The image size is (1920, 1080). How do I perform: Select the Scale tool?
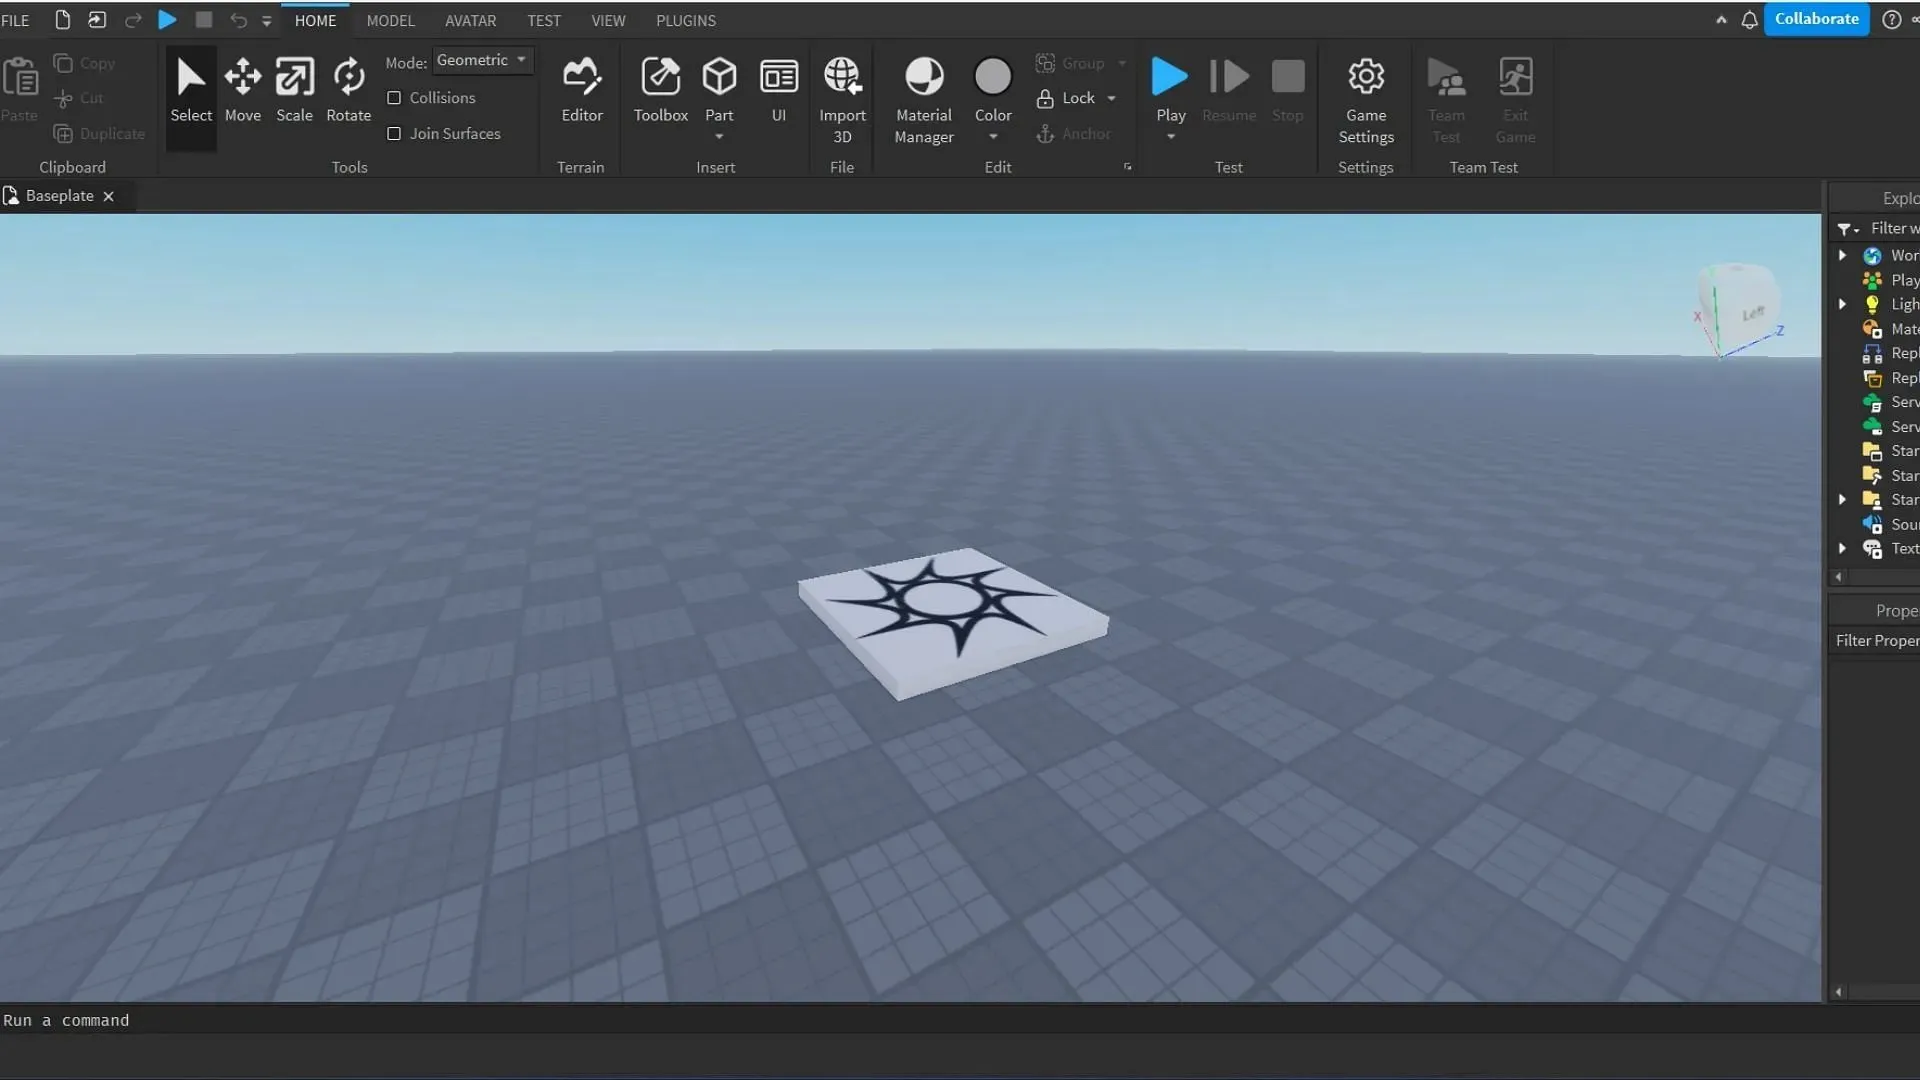(294, 86)
